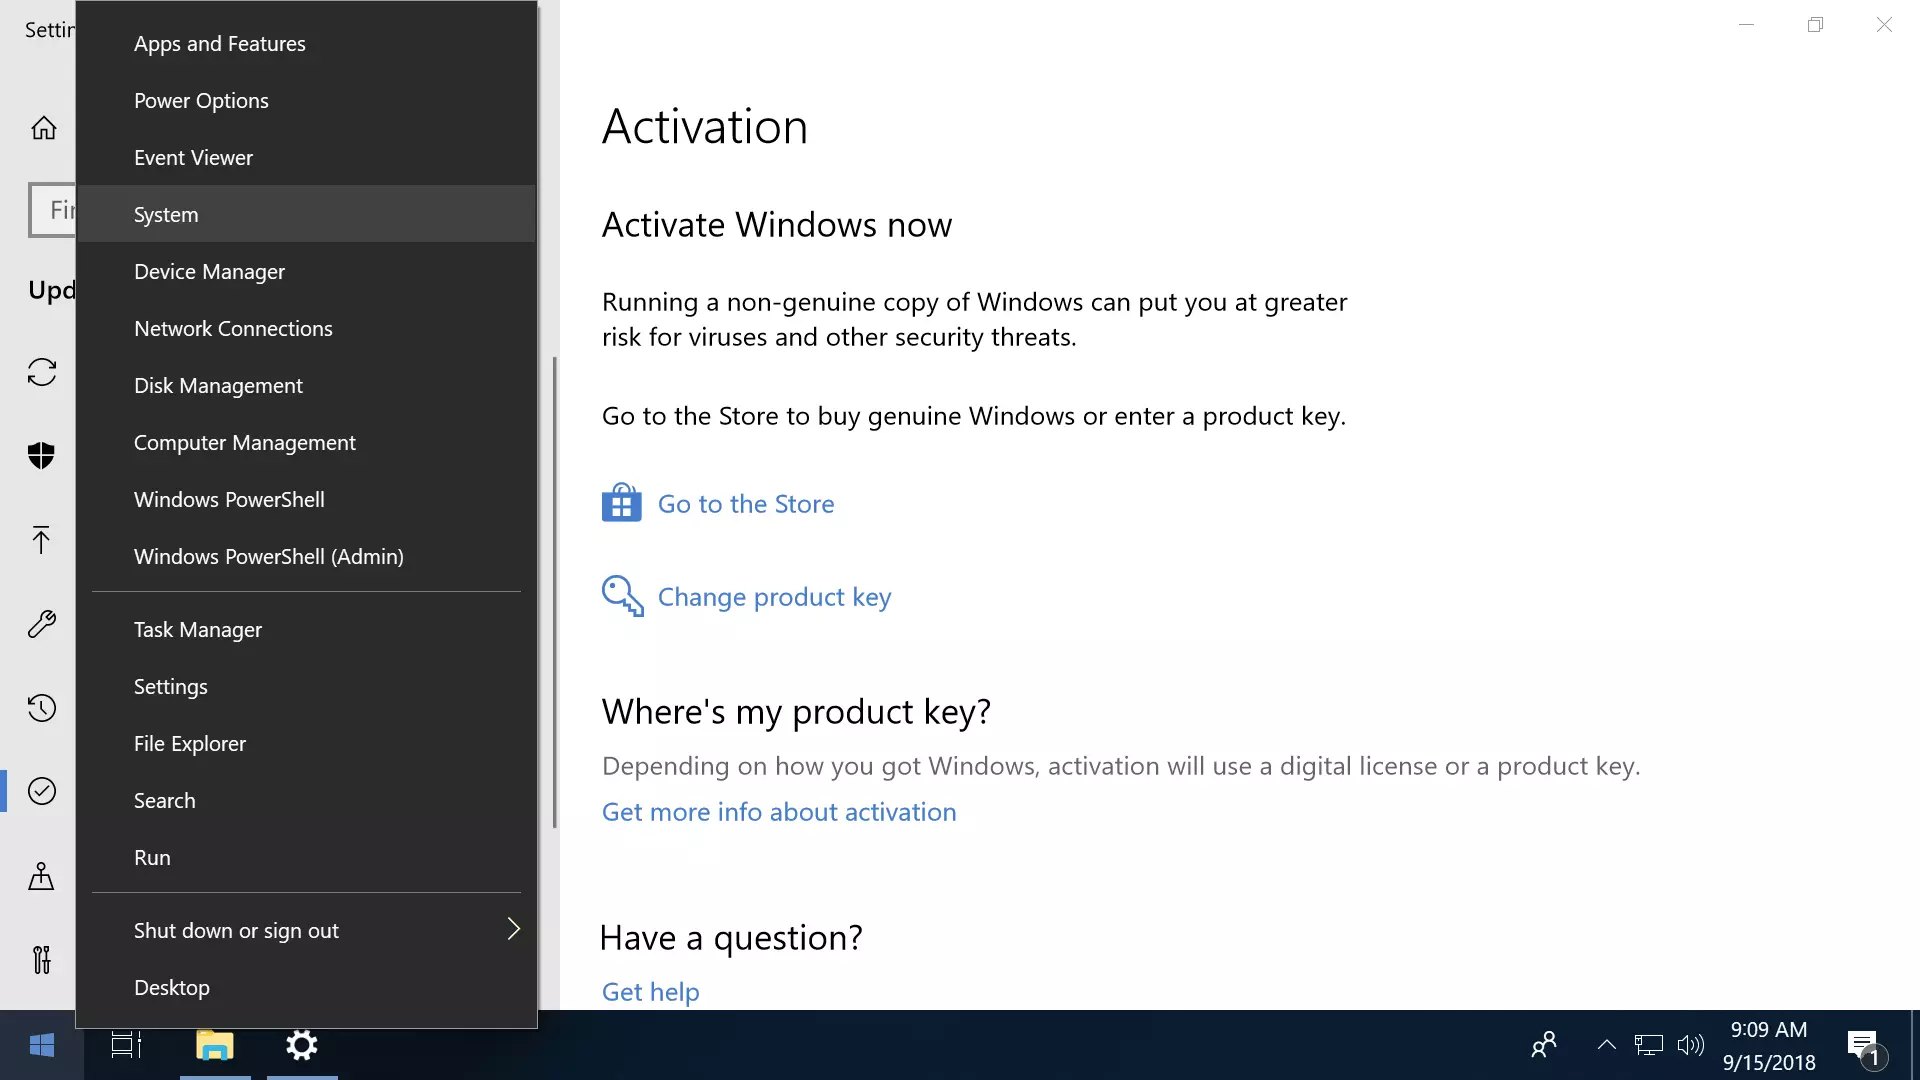This screenshot has width=1920, height=1080.
Task: Click Get more info about activation
Action: [x=779, y=811]
